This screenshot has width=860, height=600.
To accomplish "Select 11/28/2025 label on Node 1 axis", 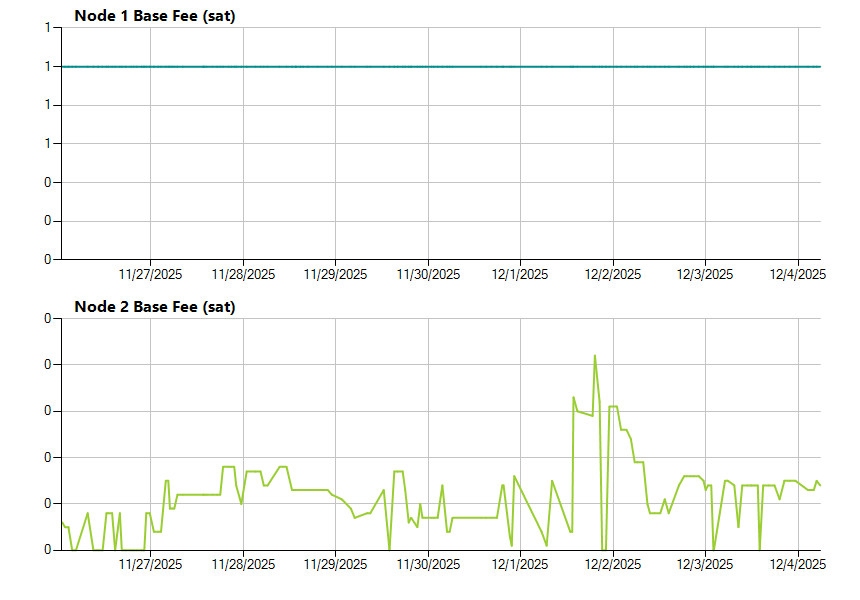I will (x=243, y=274).
